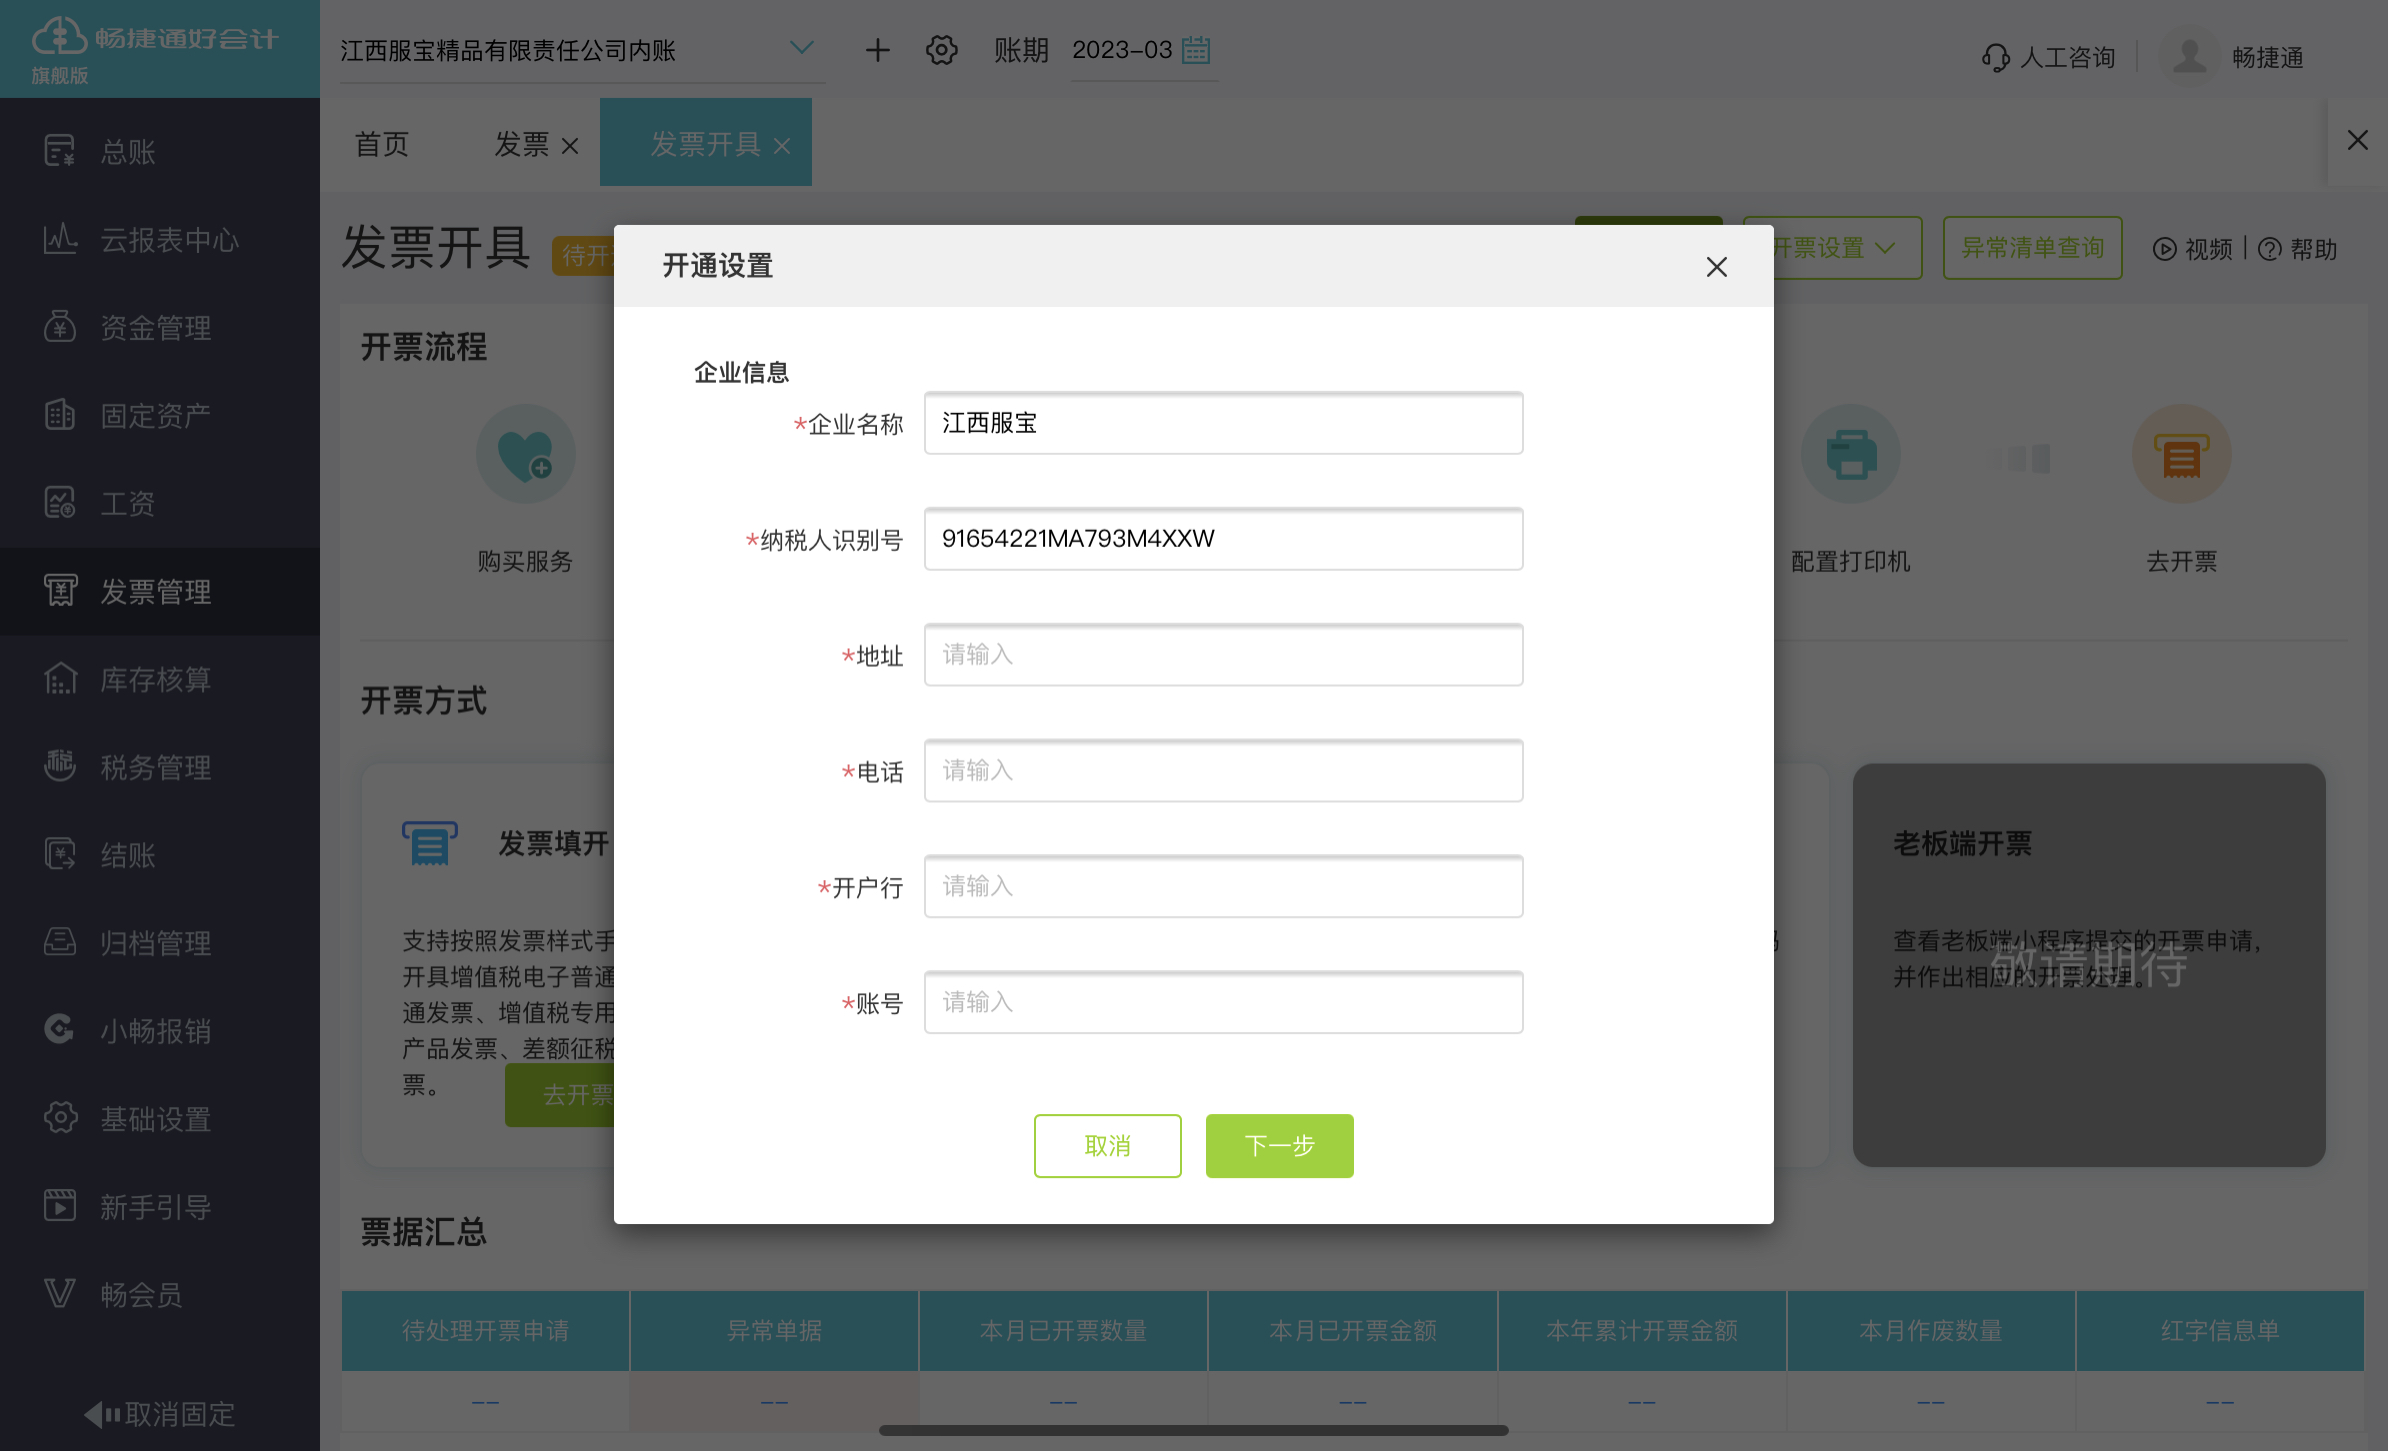Enter text in 电话 input field
This screenshot has width=2388, height=1451.
[1221, 771]
